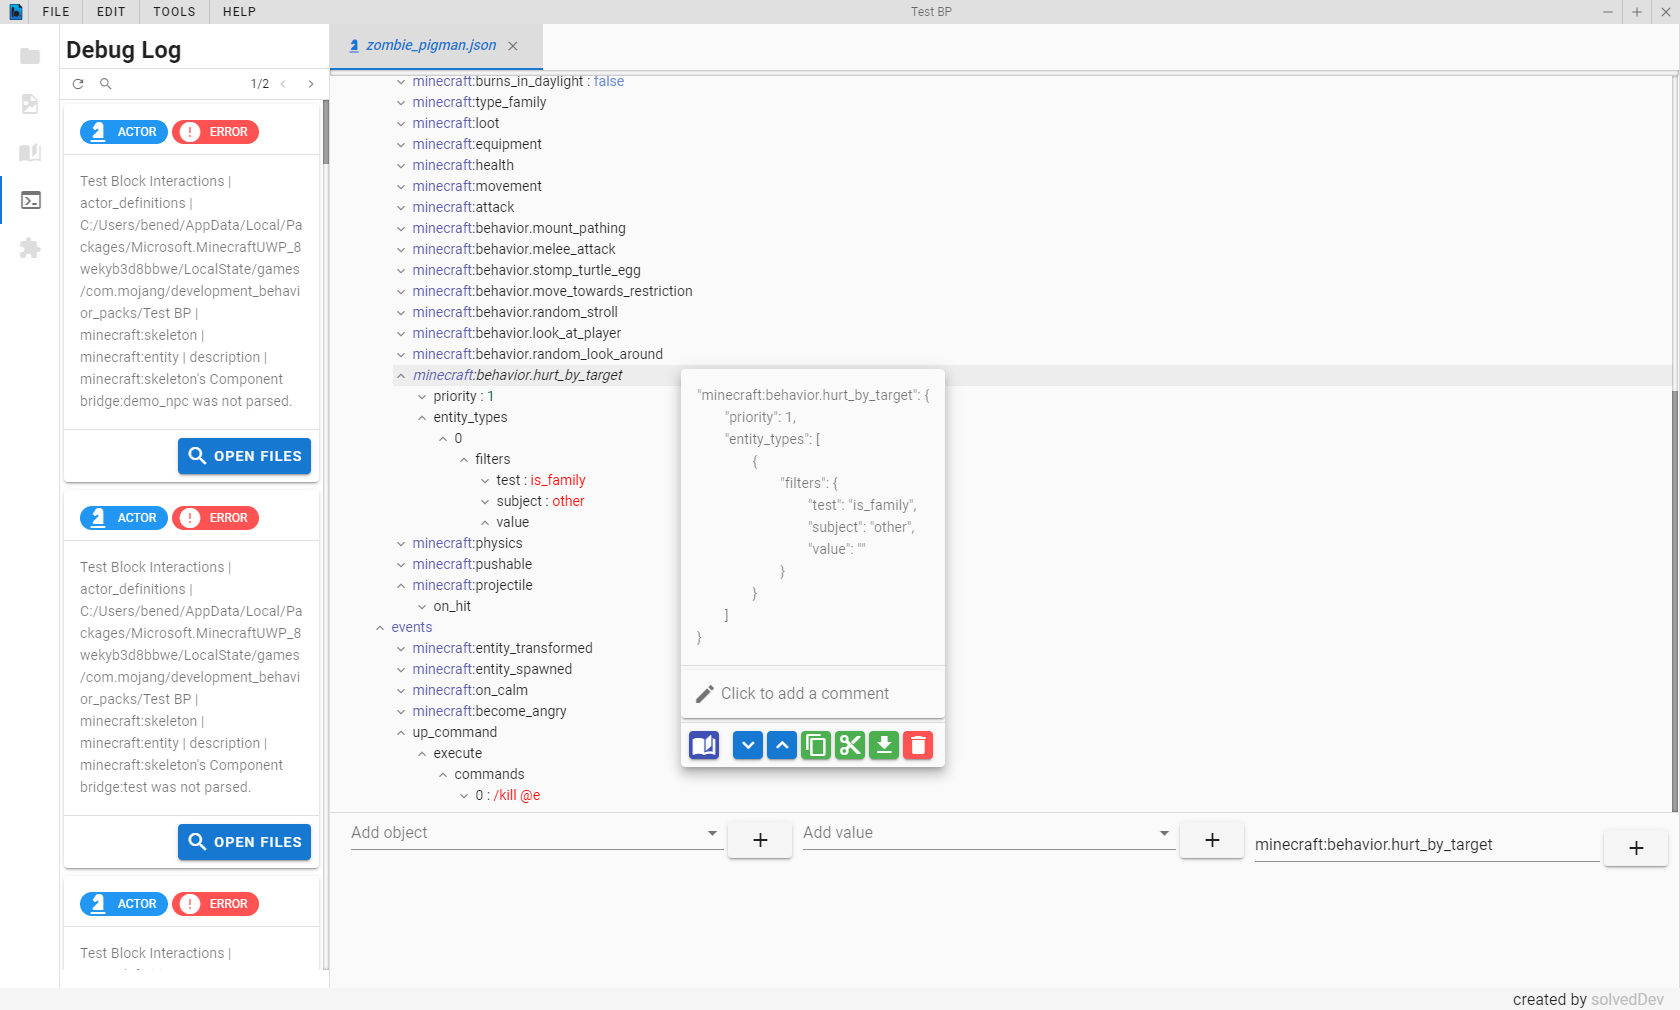The height and width of the screenshot is (1010, 1680).
Task: Refresh the Debug Log
Action: (78, 84)
